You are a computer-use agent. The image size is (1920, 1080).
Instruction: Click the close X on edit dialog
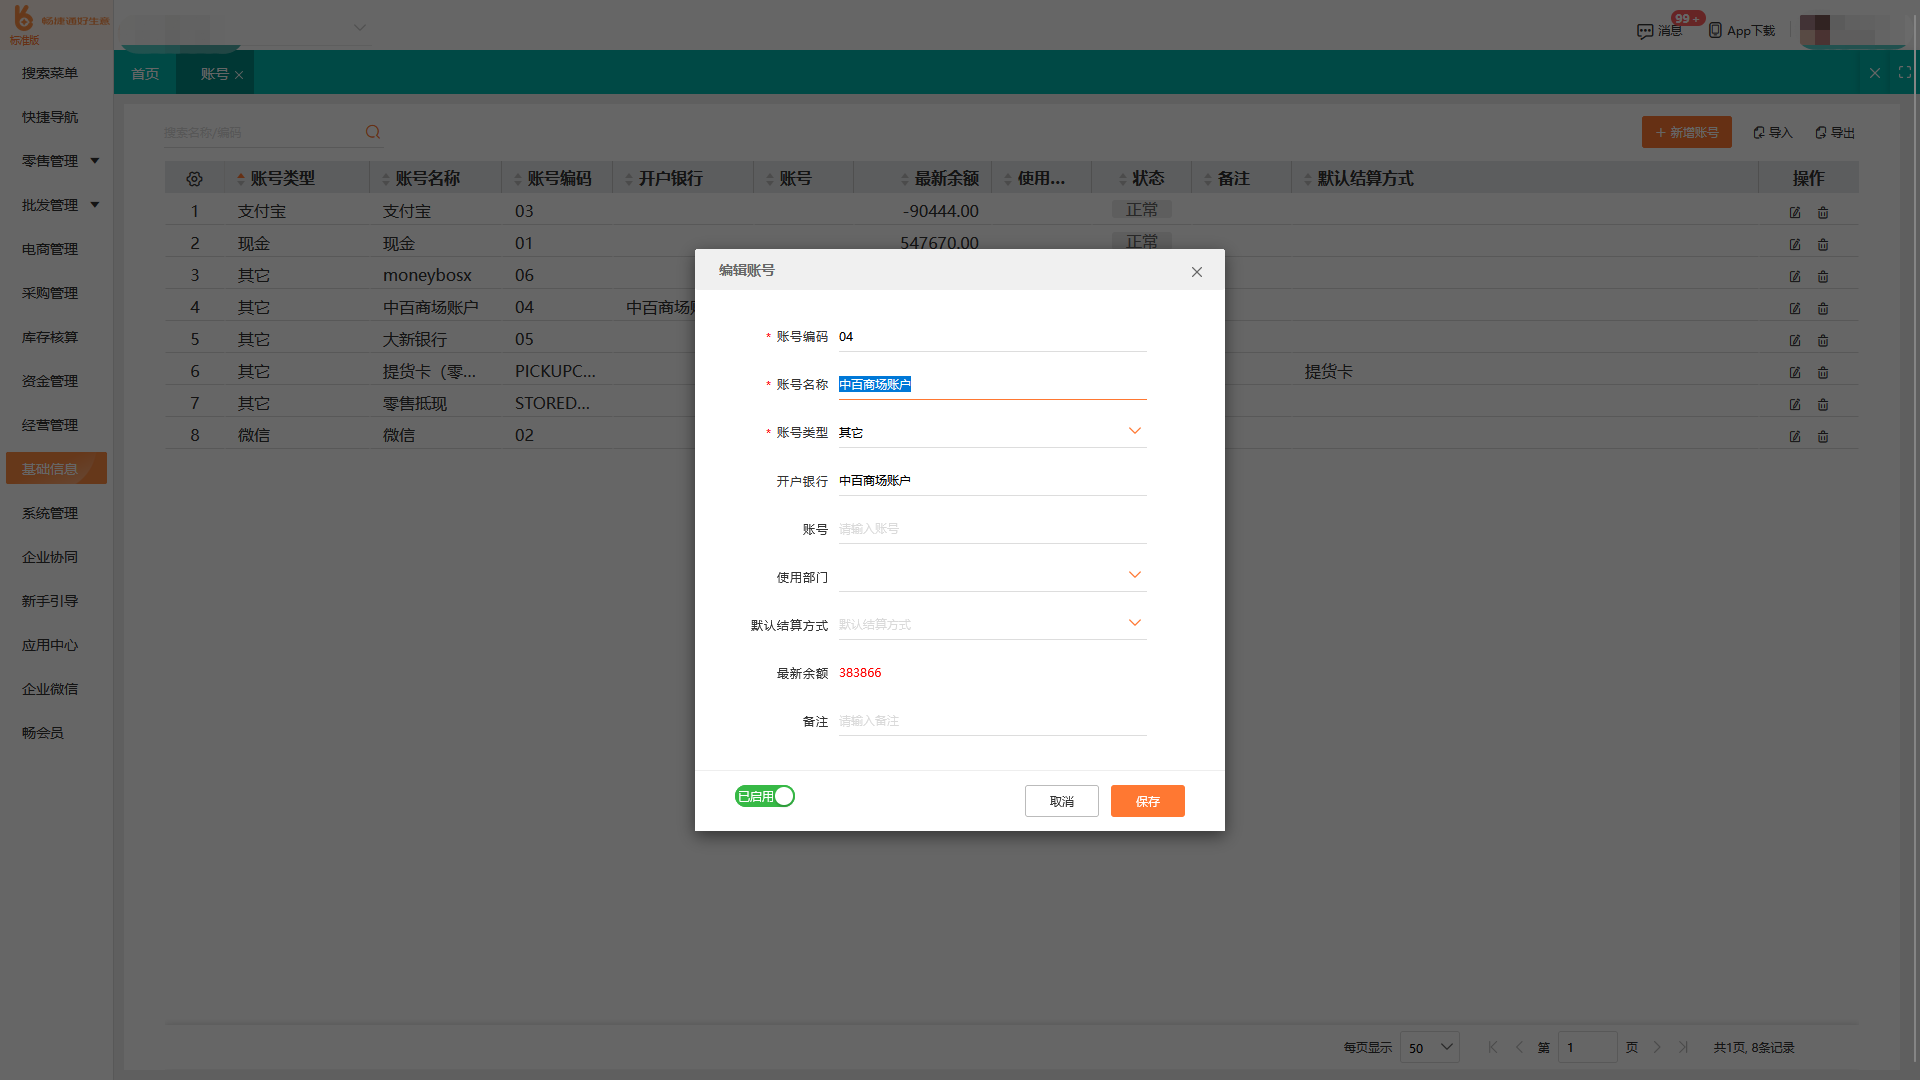pos(1197,272)
